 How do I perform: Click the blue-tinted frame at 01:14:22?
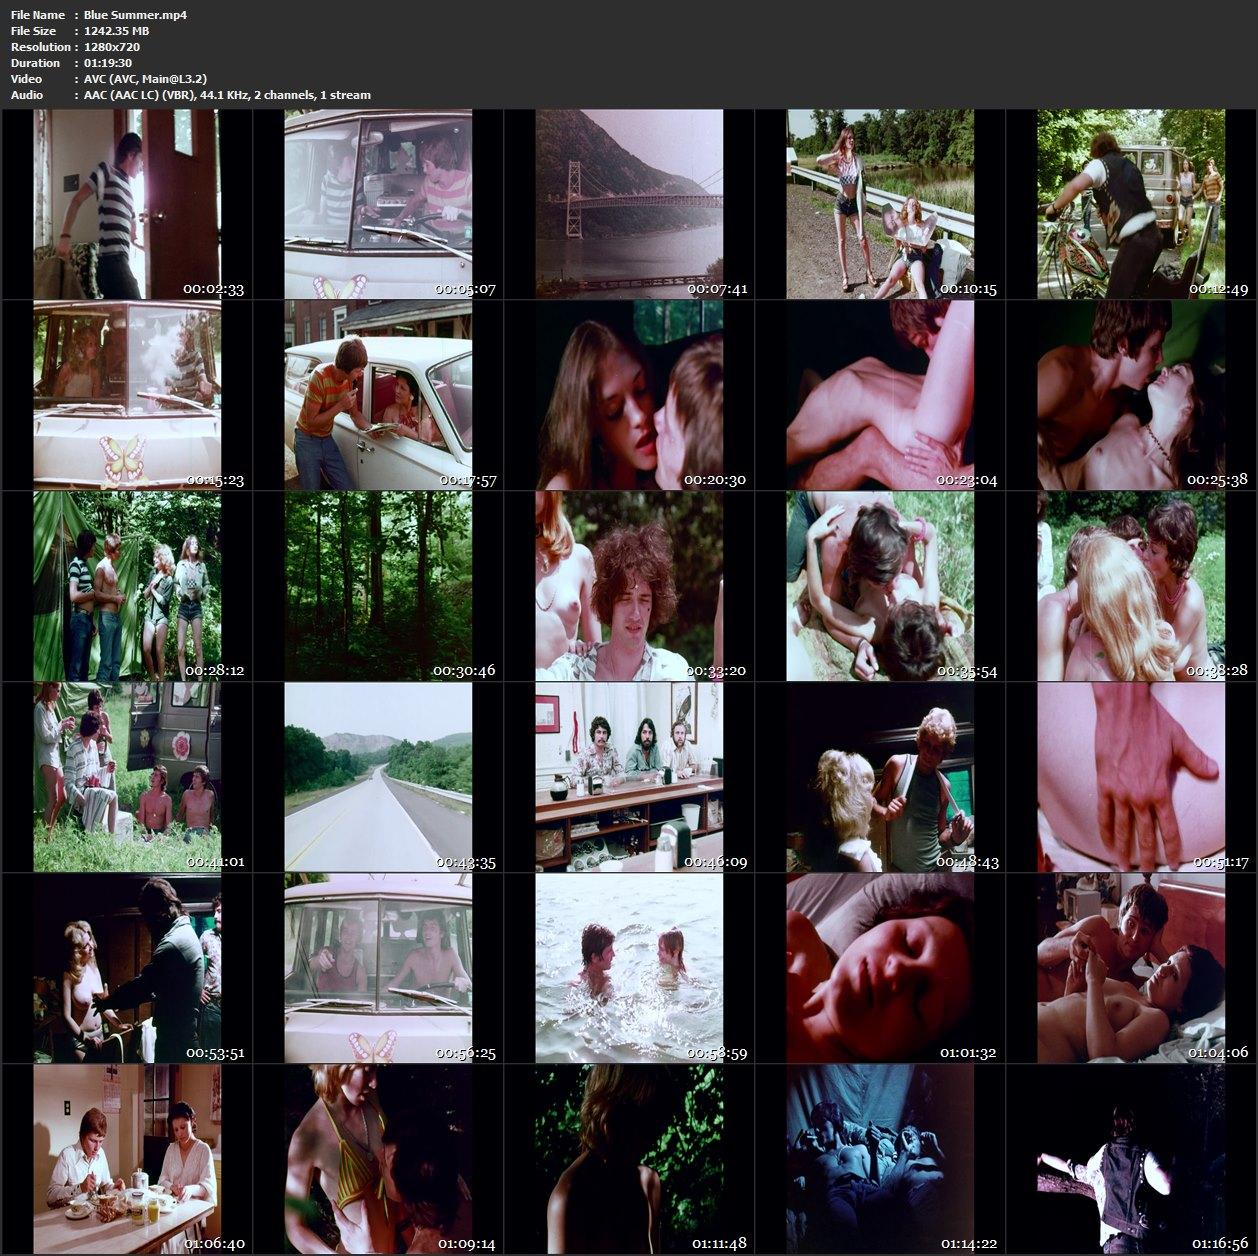pos(880,1160)
